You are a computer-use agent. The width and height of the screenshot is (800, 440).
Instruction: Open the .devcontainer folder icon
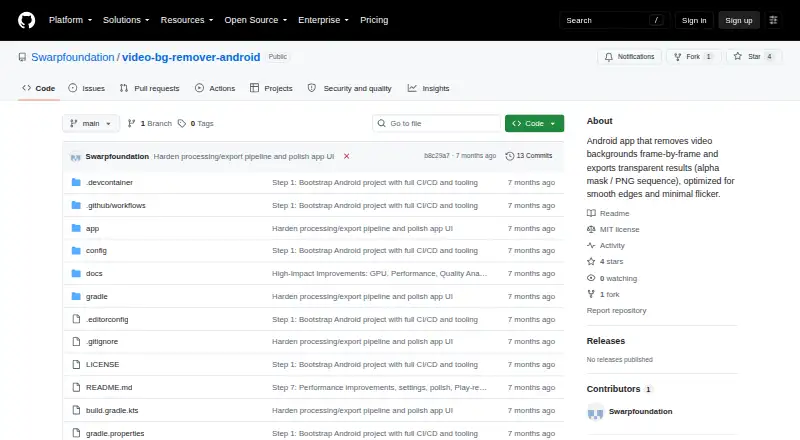76,182
